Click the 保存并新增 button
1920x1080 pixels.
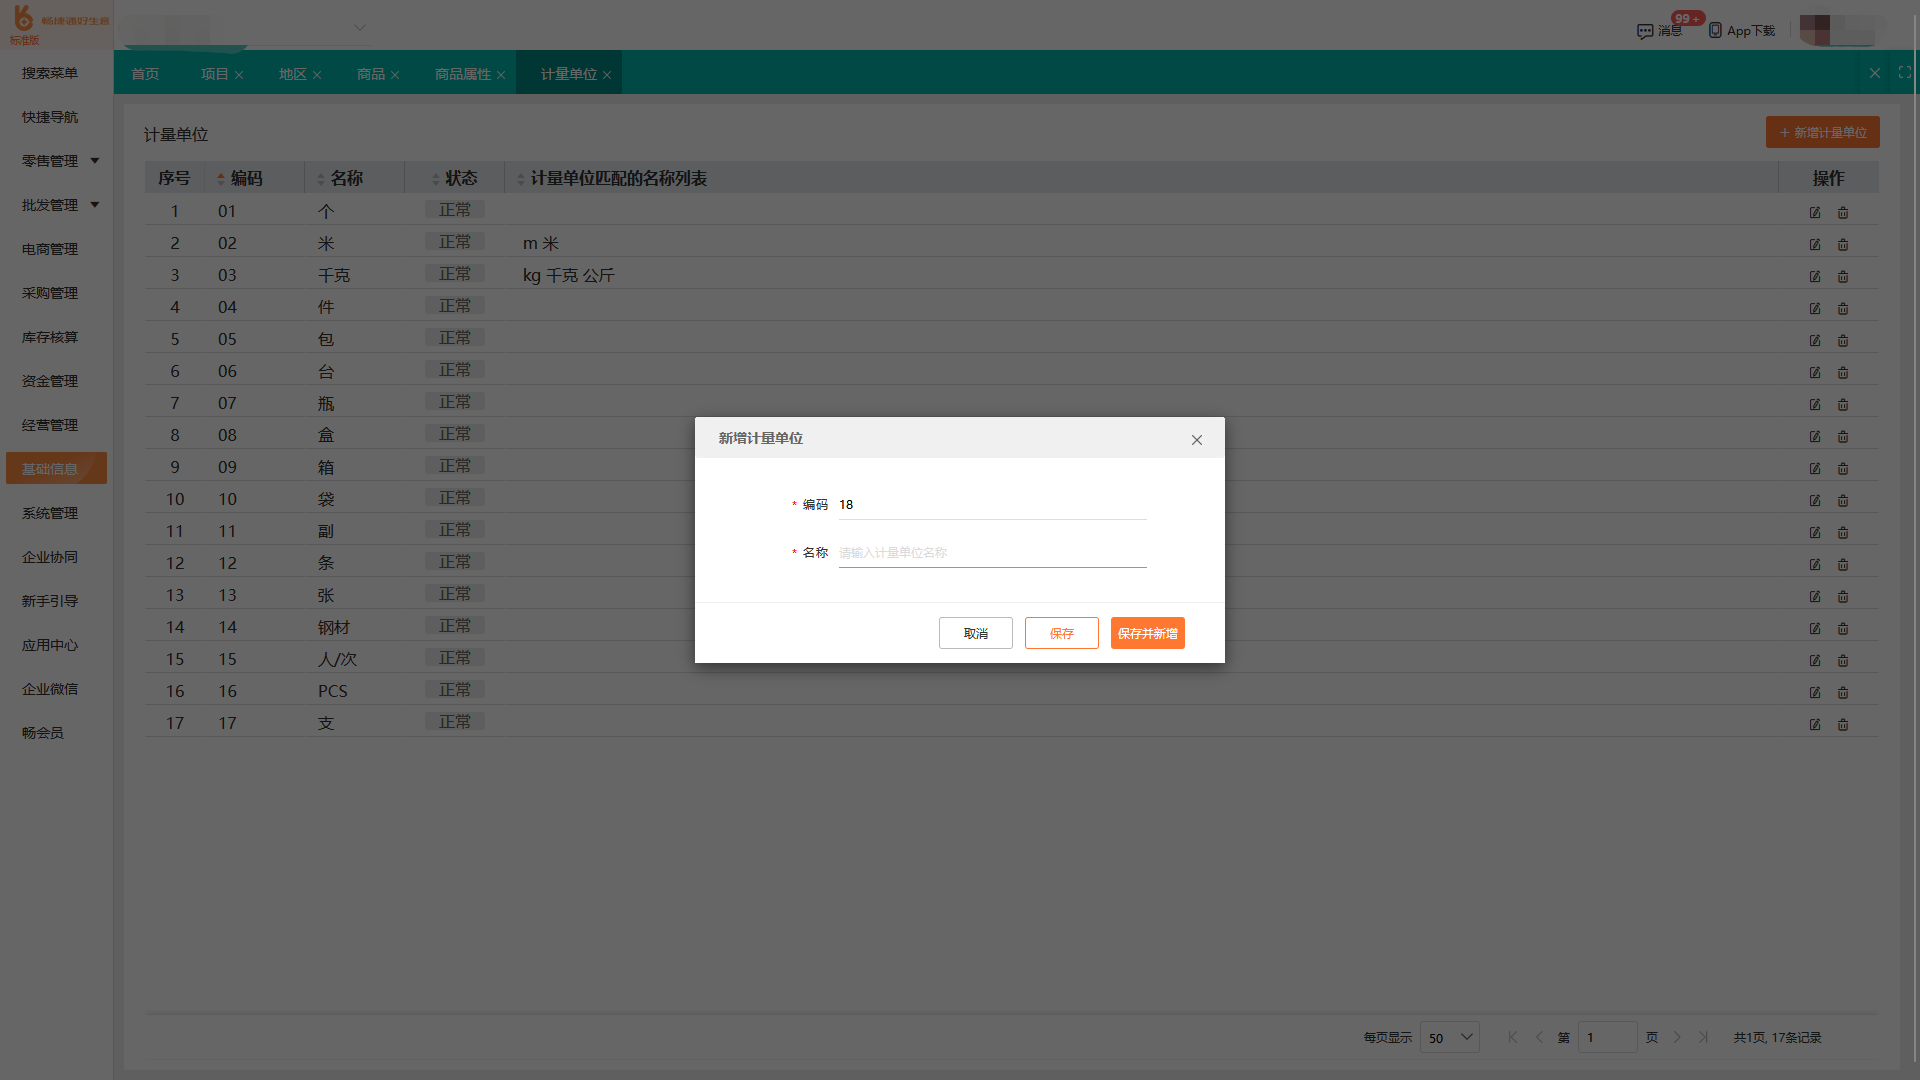point(1145,633)
